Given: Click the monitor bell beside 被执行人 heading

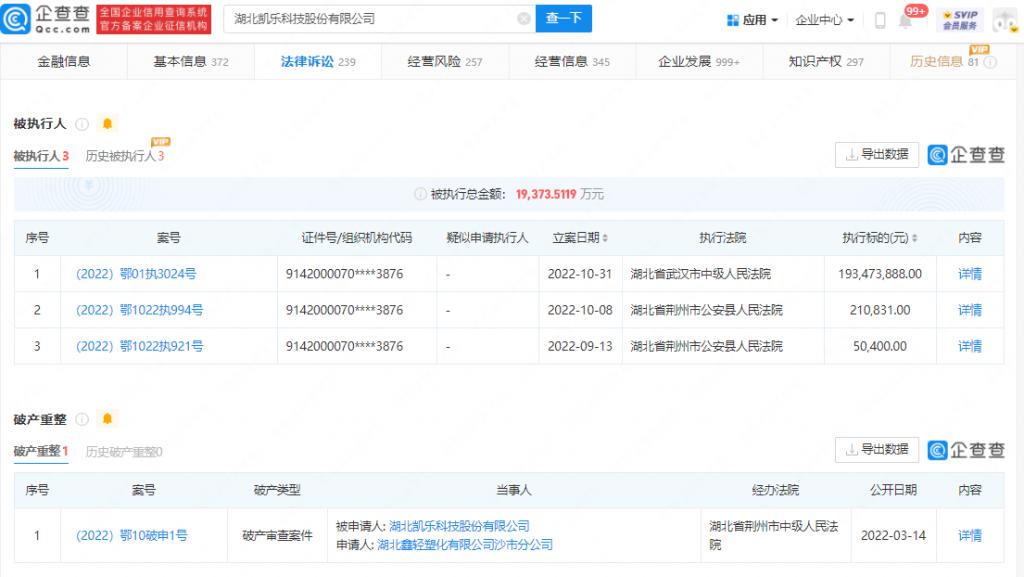Looking at the screenshot, I should [107, 124].
